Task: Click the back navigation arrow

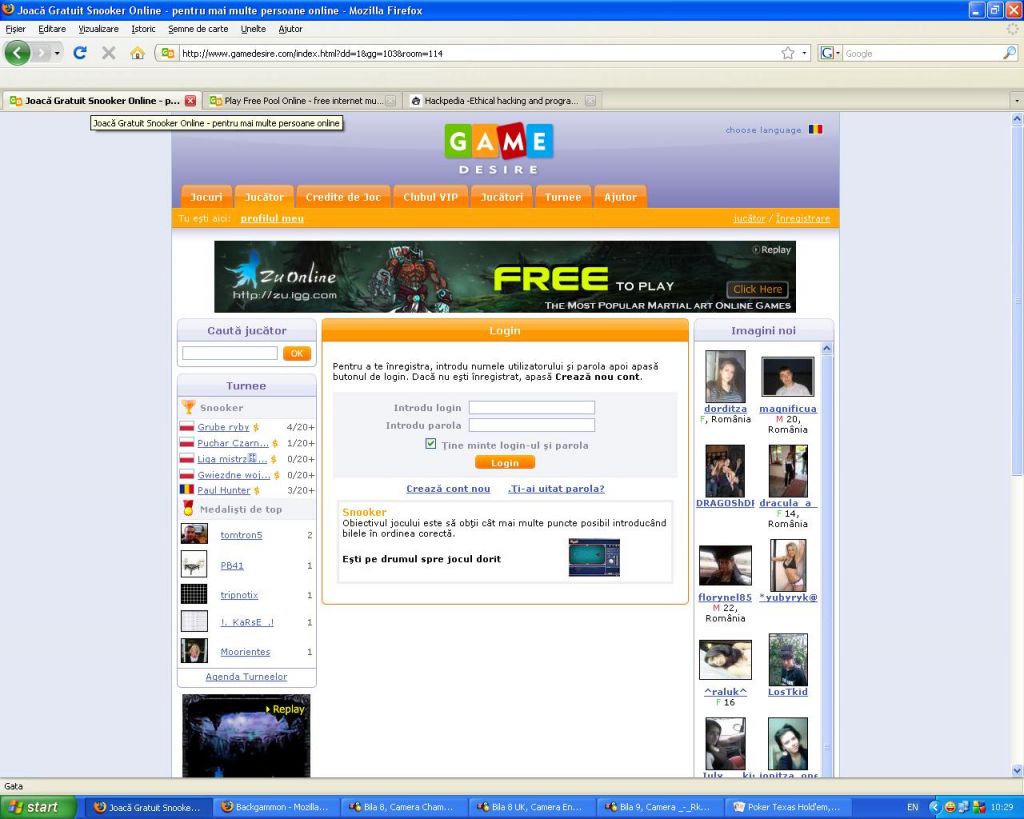Action: click(x=18, y=53)
